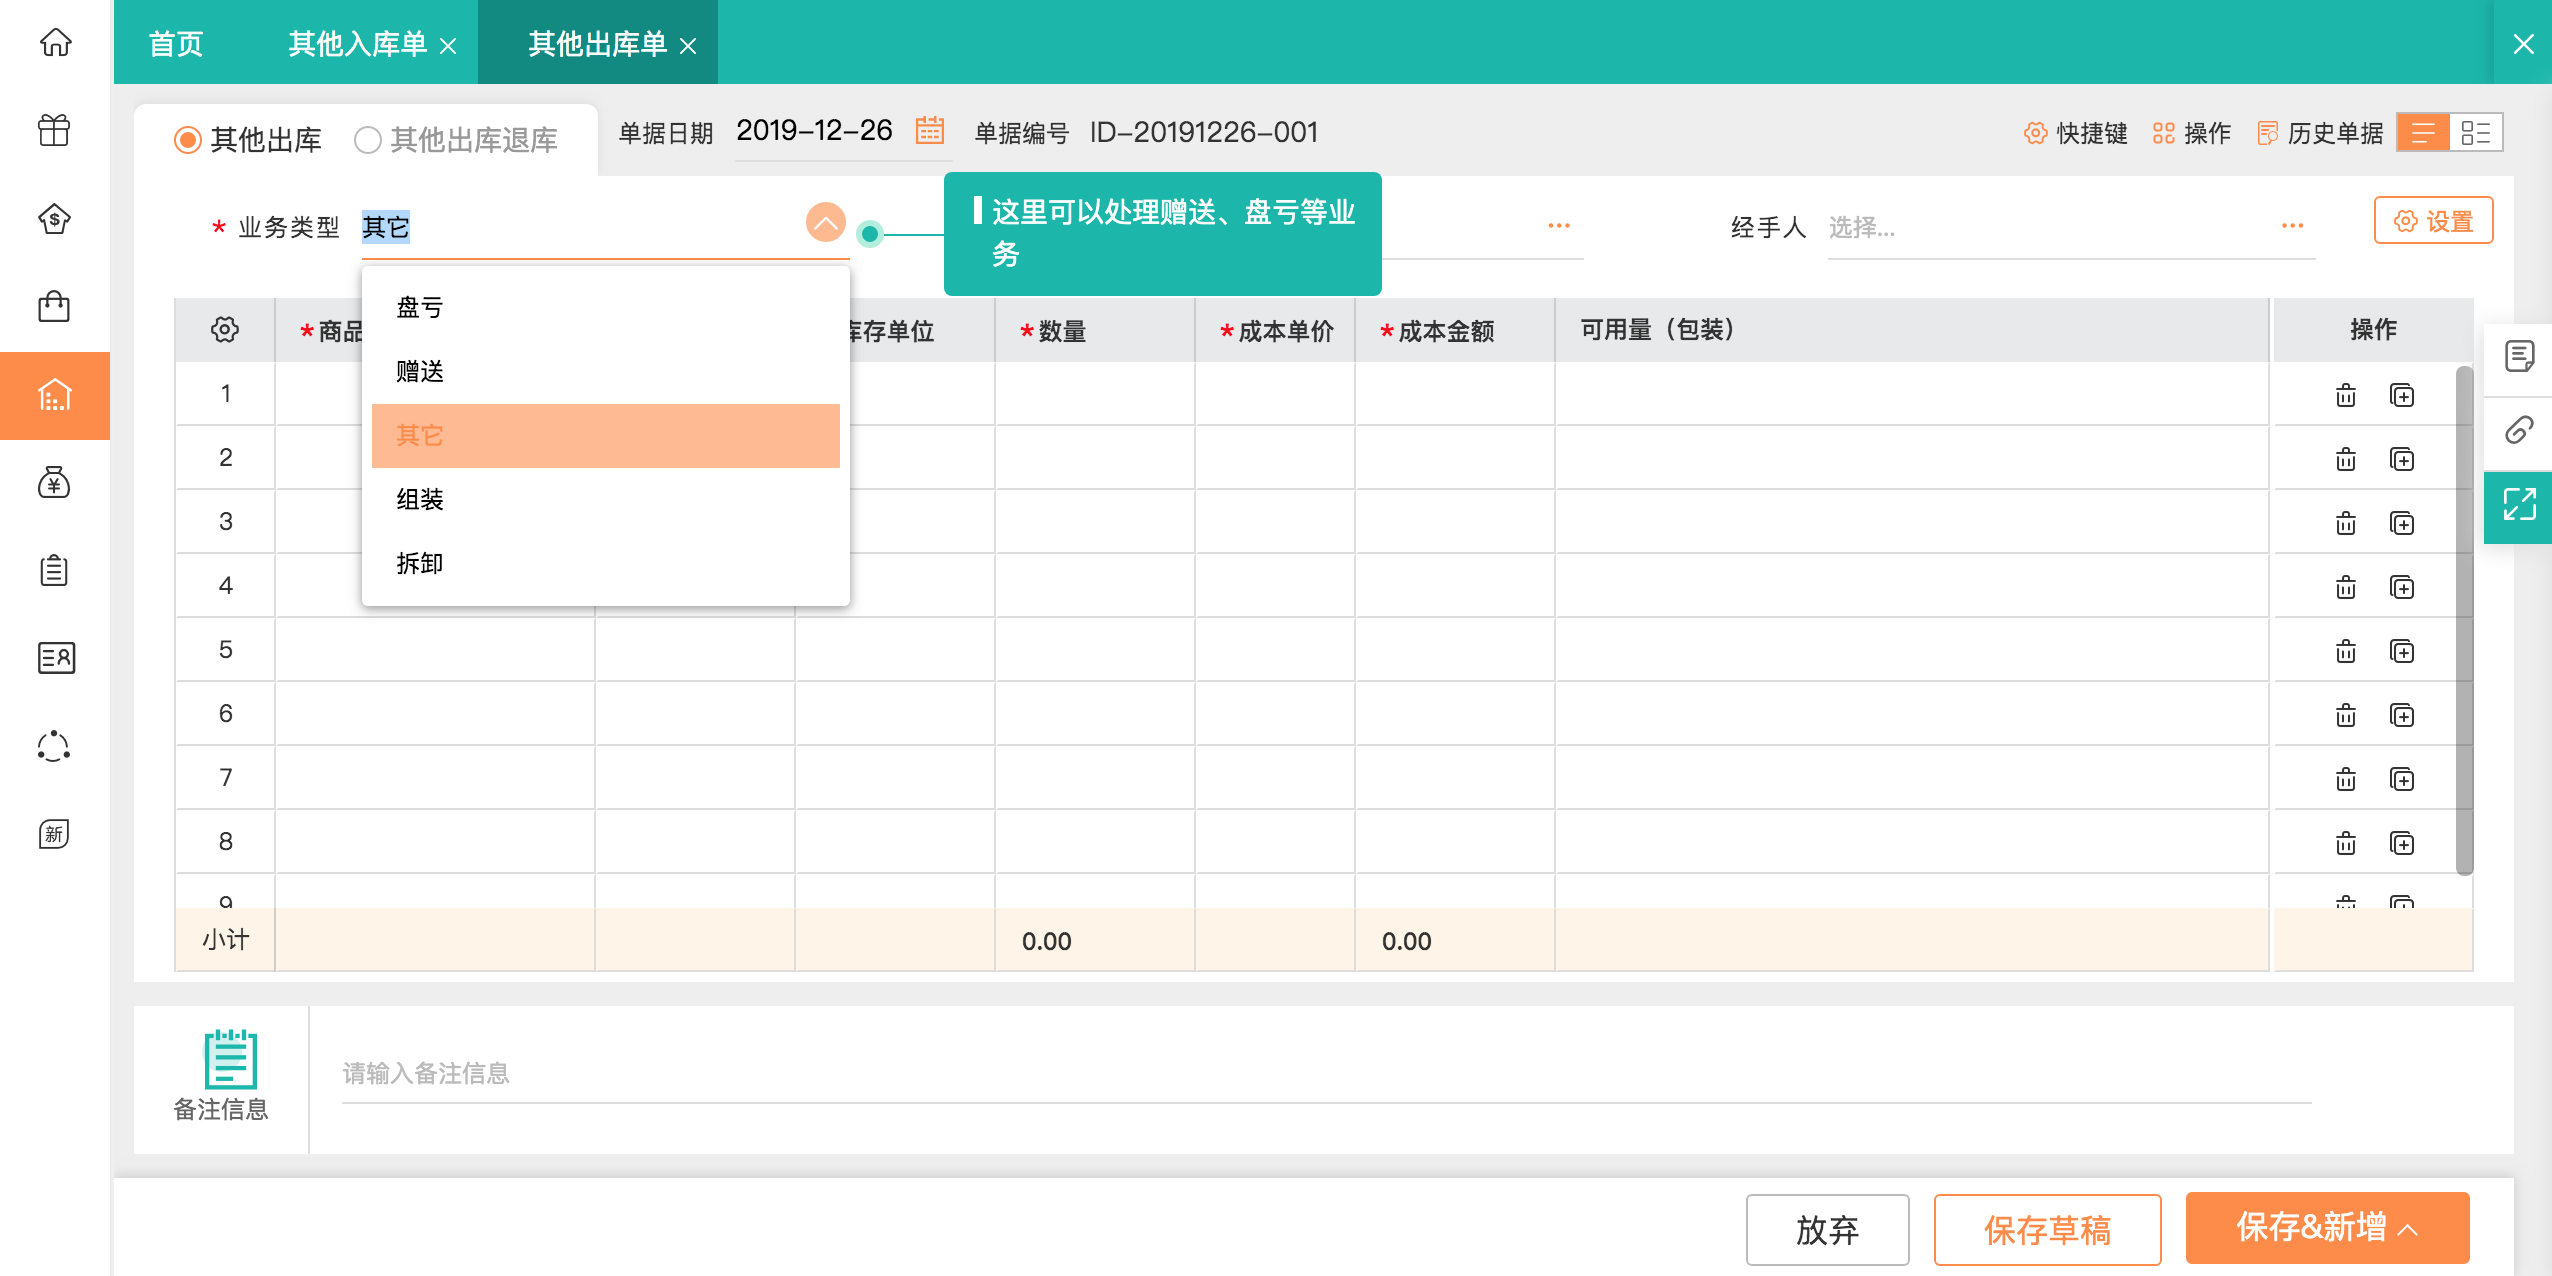Select 盘亏 from business type dropdown
The image size is (2552, 1276).
point(420,308)
